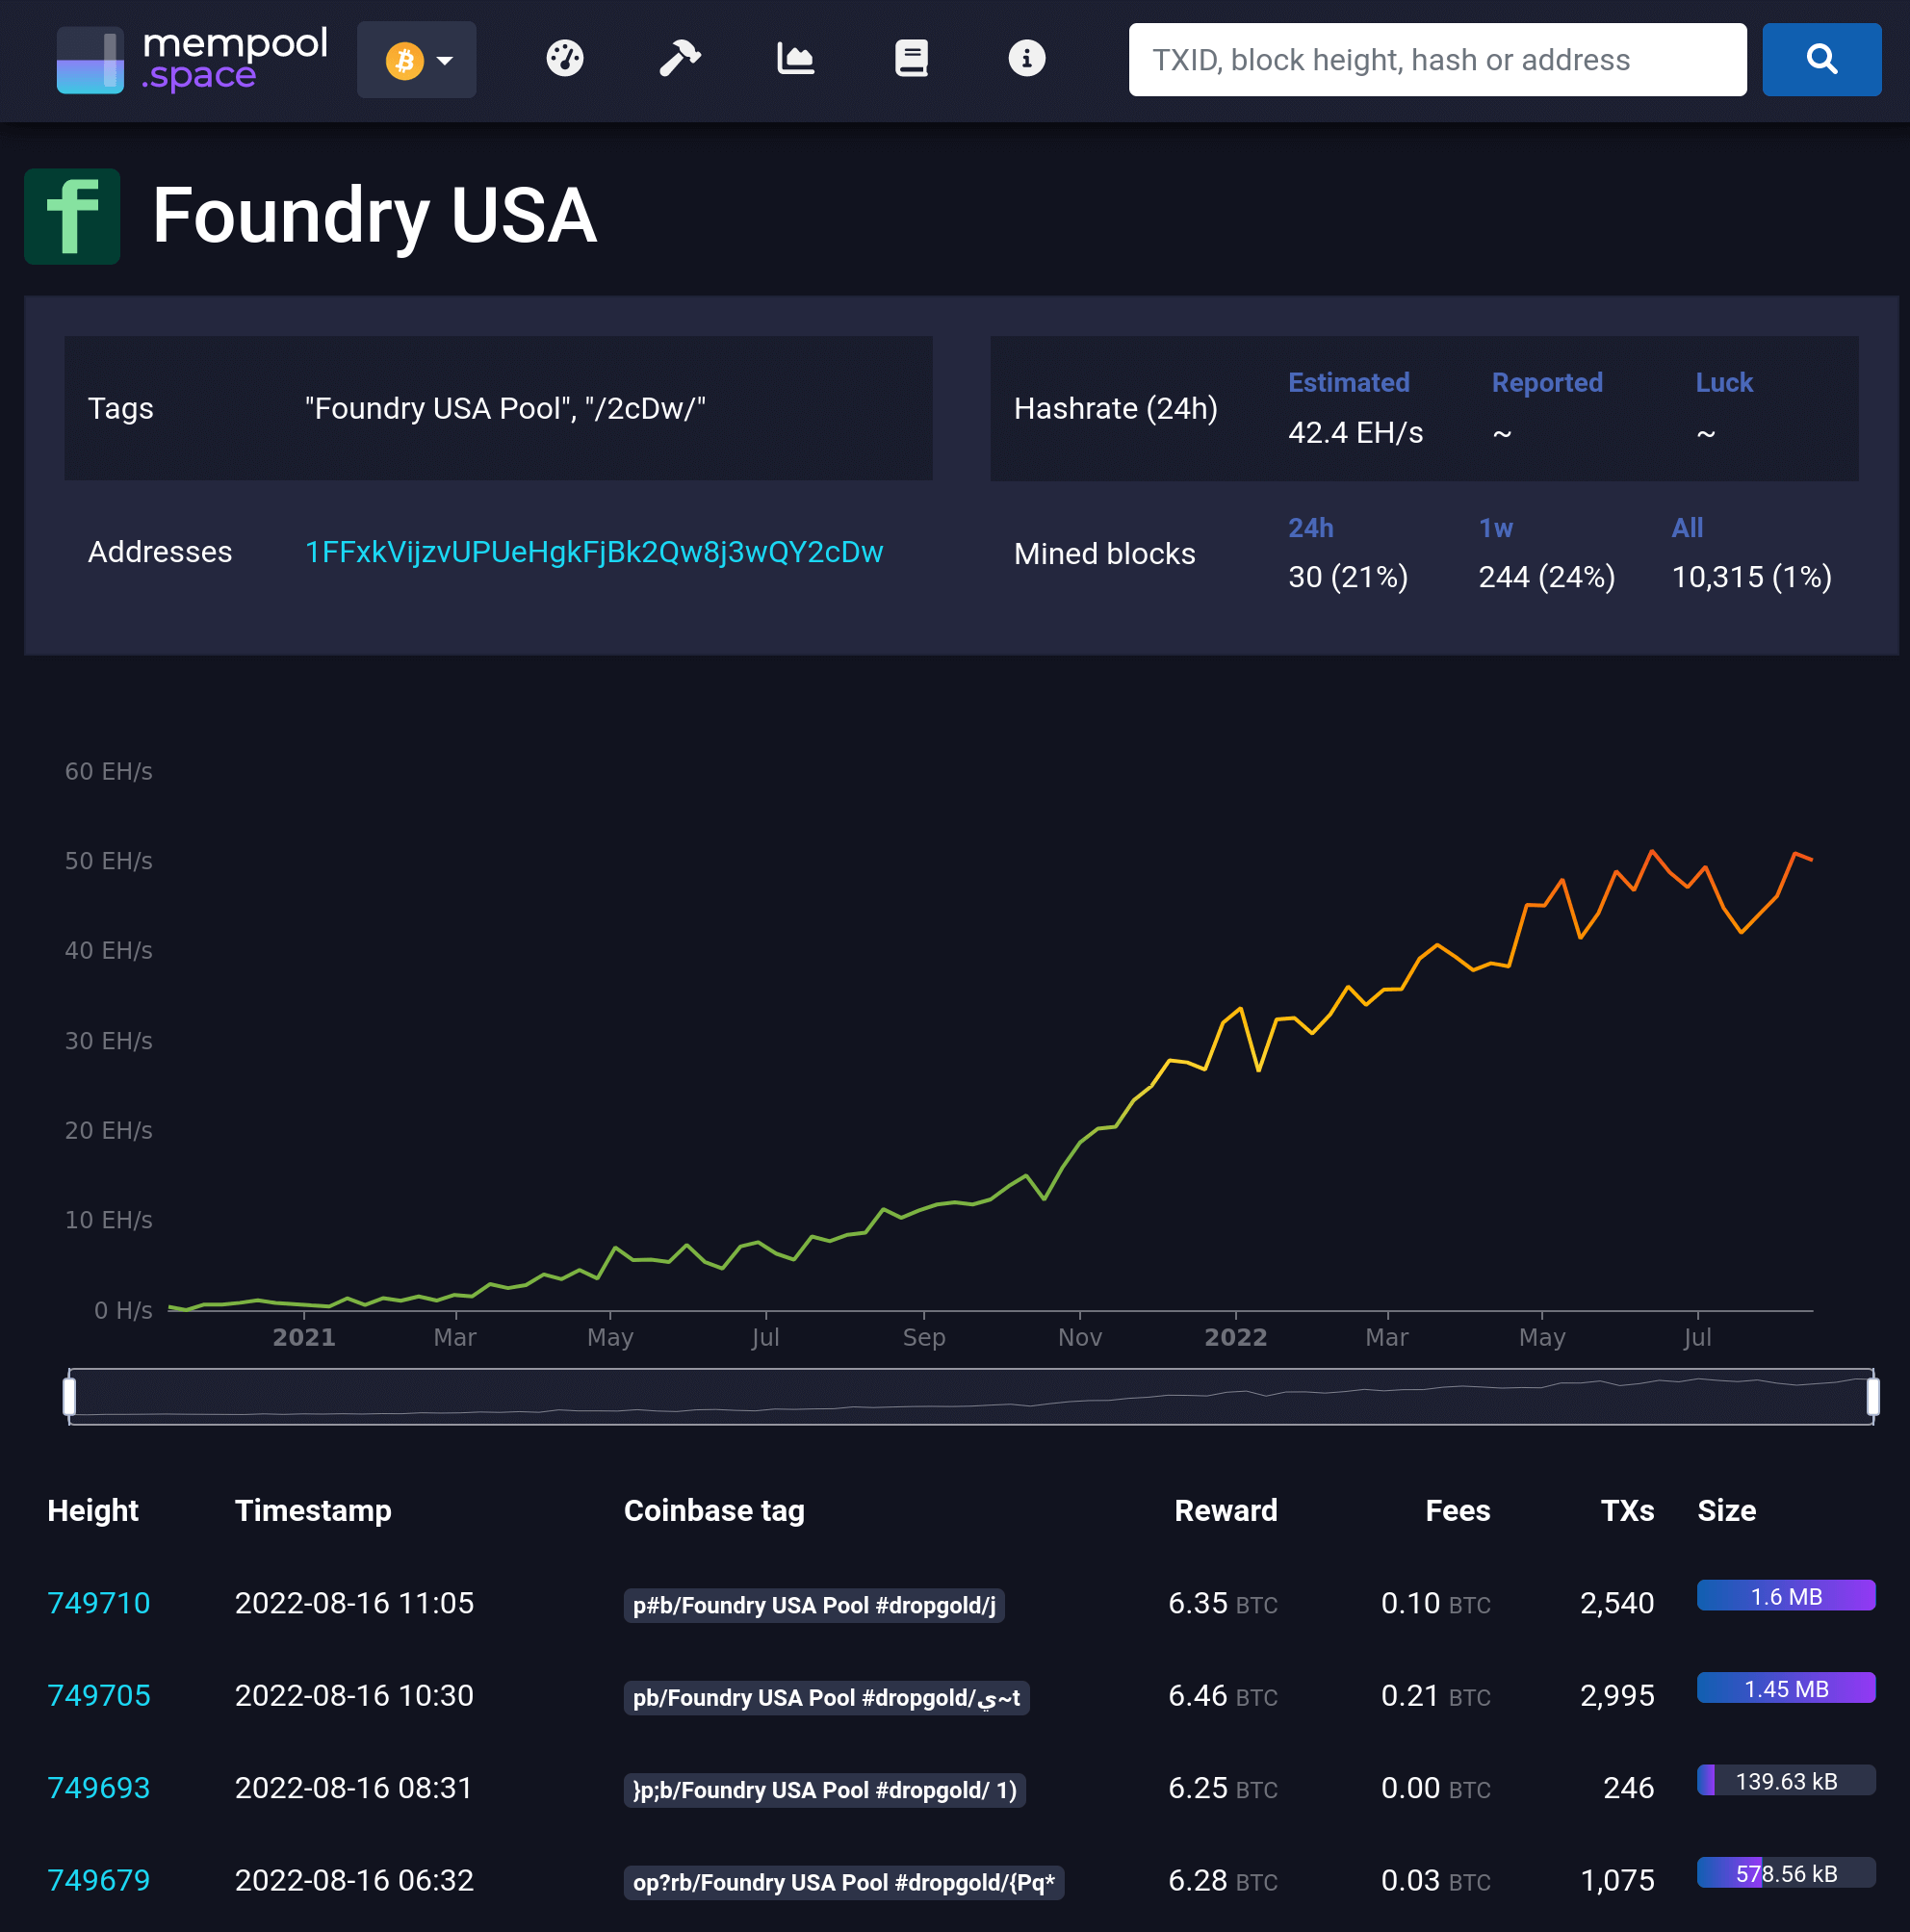Click the blue search magnifier button

1821,60
